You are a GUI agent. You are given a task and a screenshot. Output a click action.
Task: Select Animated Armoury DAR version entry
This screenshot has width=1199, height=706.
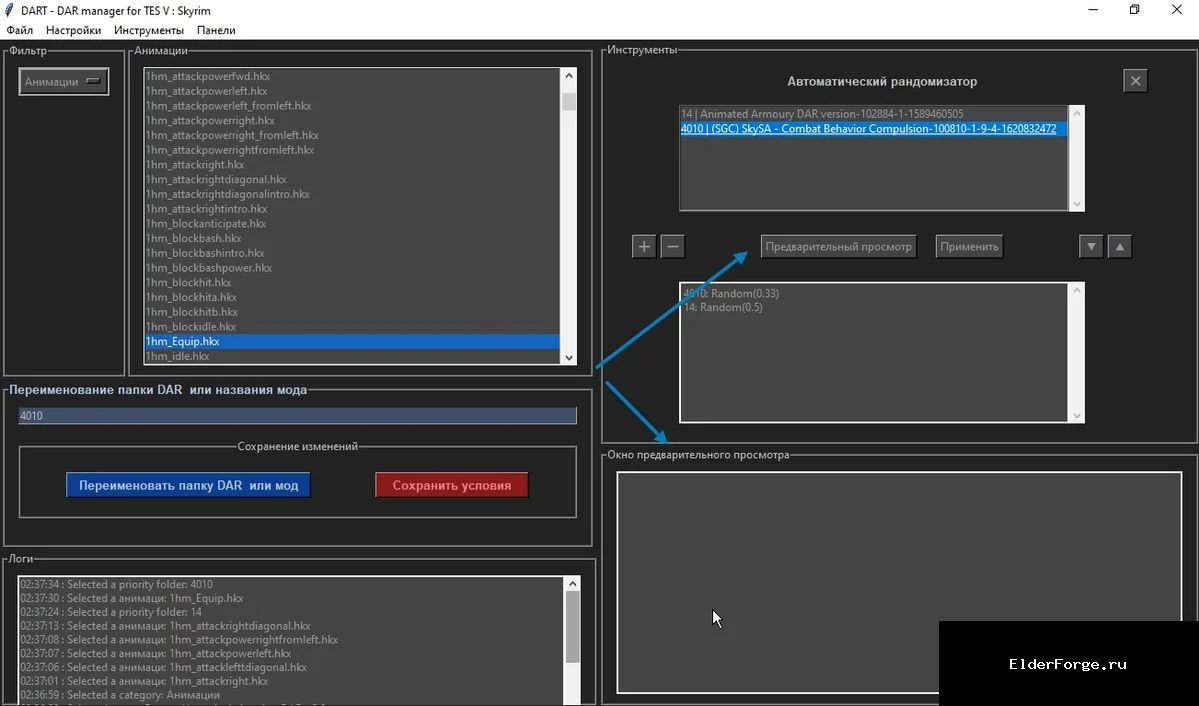pyautogui.click(x=822, y=114)
